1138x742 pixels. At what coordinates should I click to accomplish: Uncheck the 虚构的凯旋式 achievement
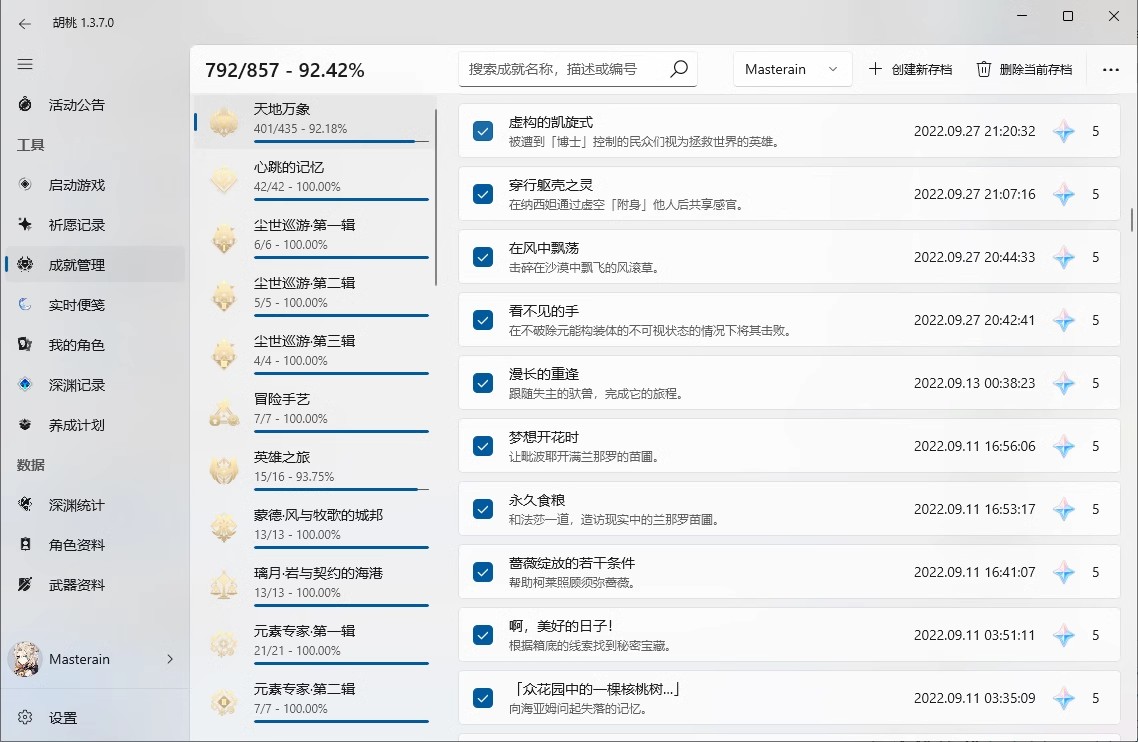482,131
